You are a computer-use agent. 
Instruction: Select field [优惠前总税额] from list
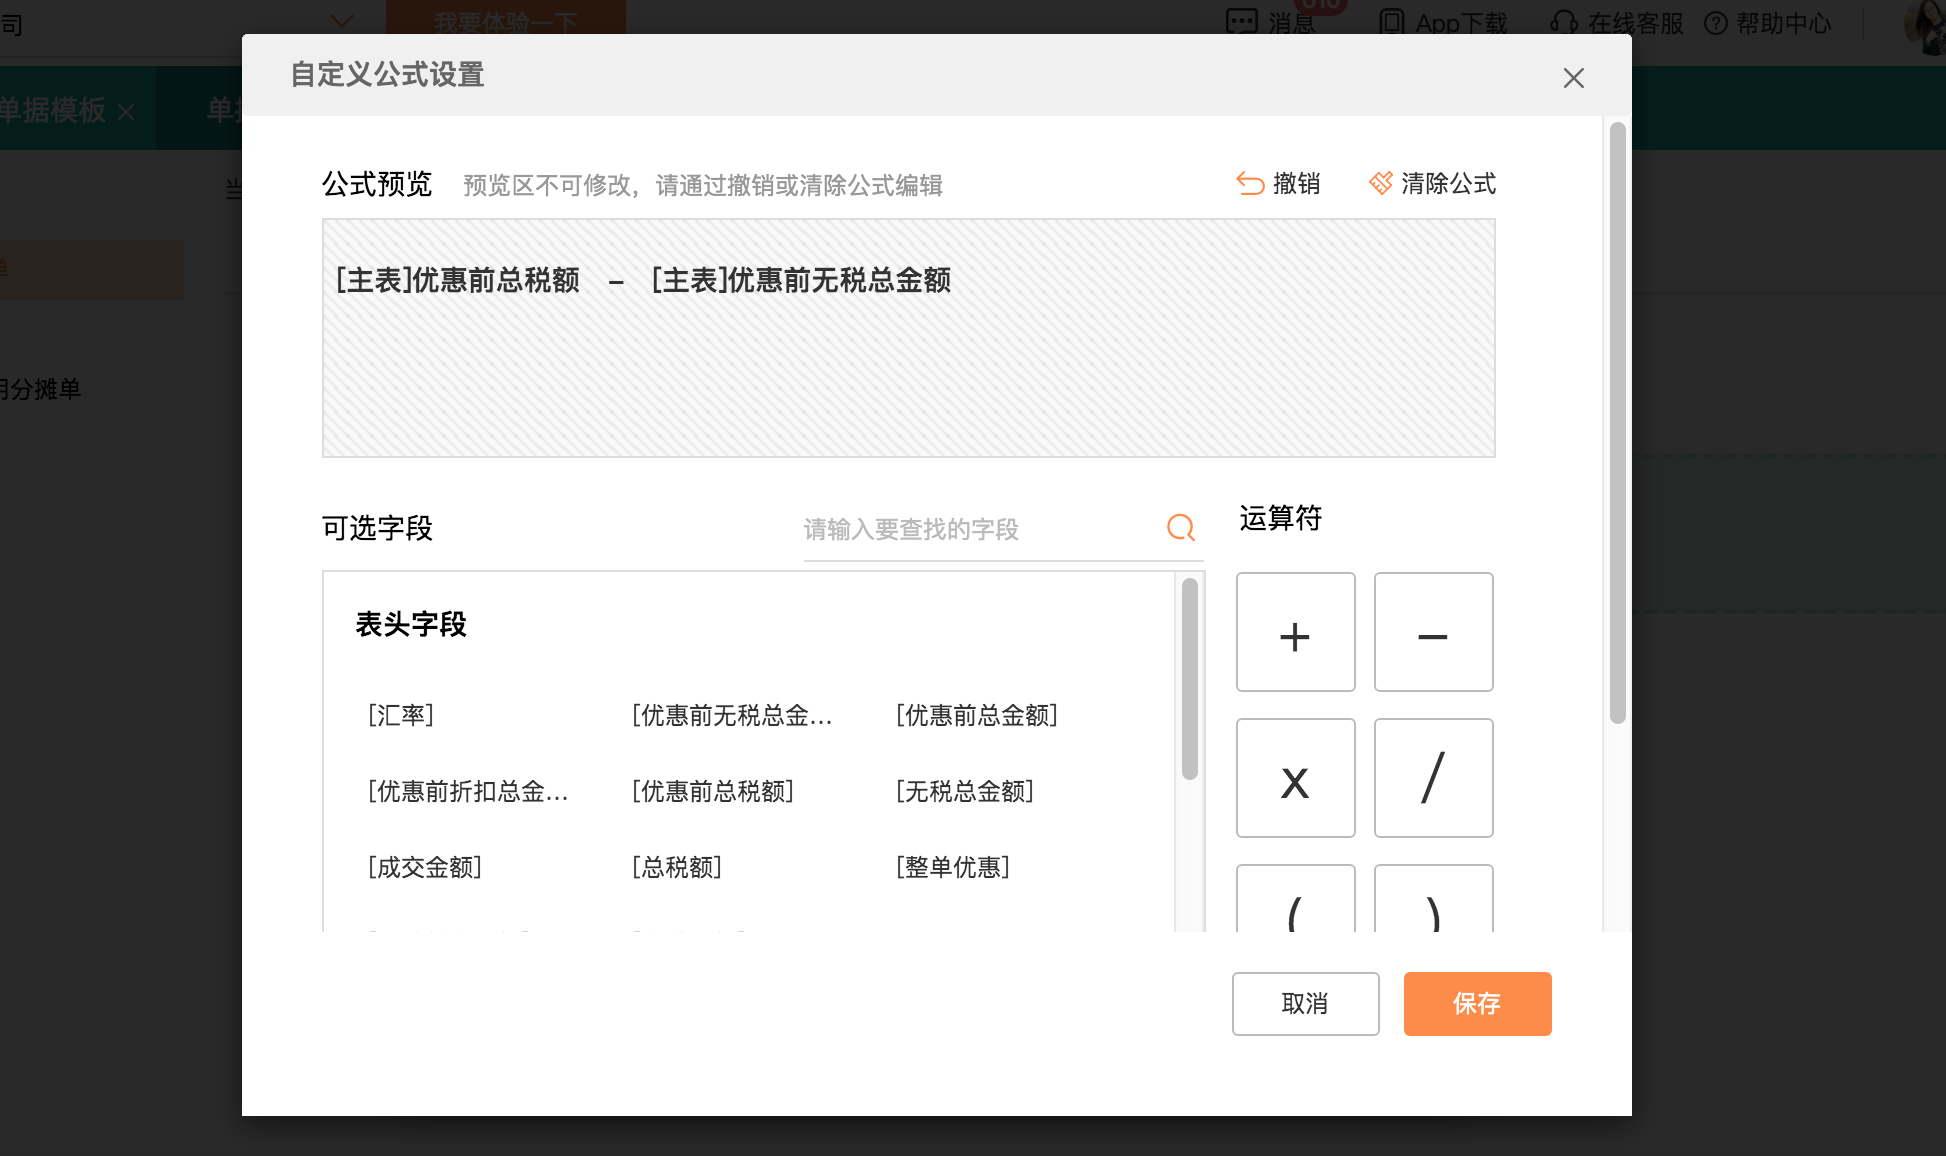click(712, 791)
